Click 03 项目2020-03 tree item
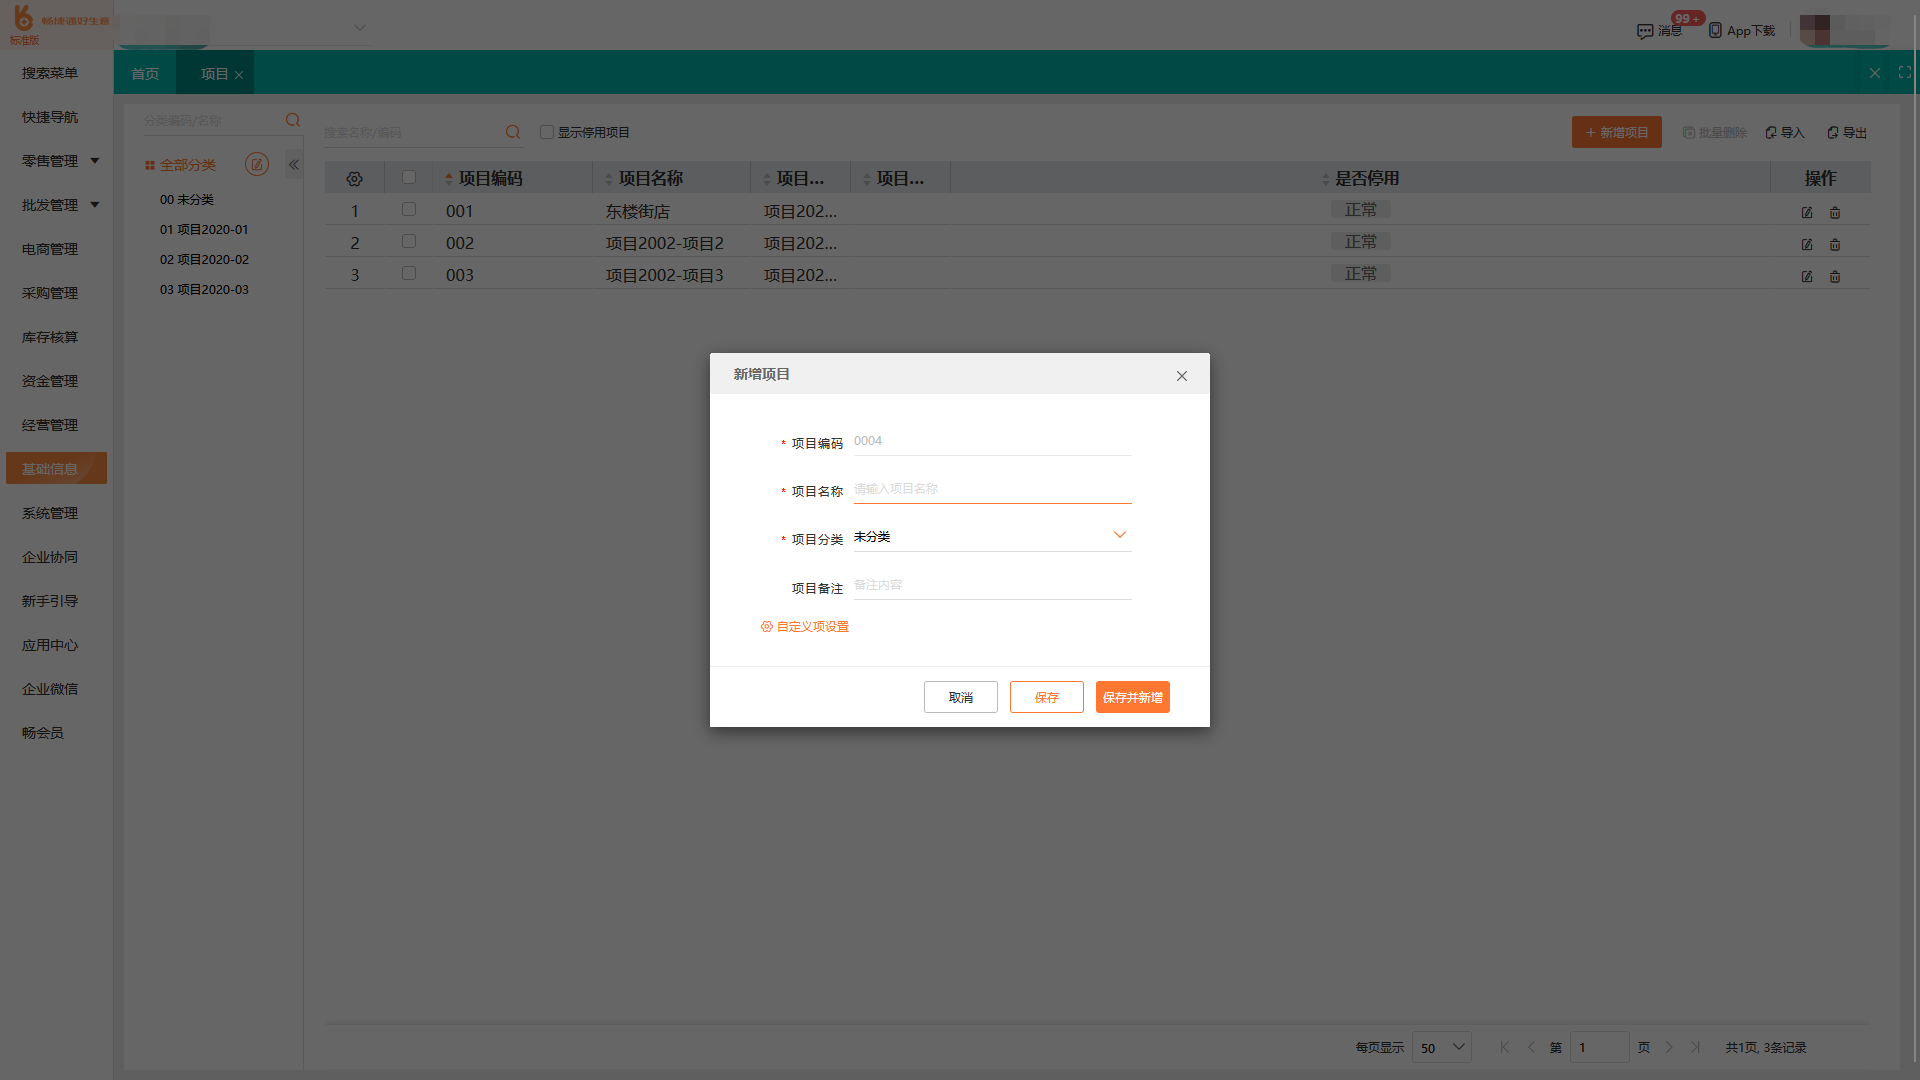The image size is (1920, 1080). click(204, 289)
